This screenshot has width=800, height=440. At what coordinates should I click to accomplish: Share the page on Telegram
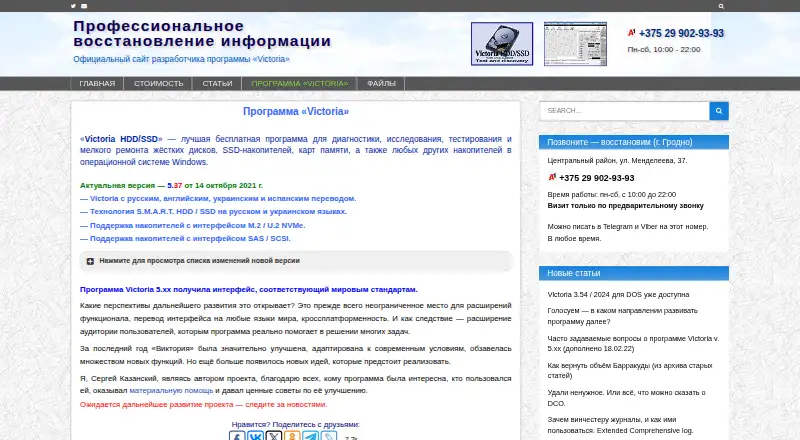click(311, 436)
